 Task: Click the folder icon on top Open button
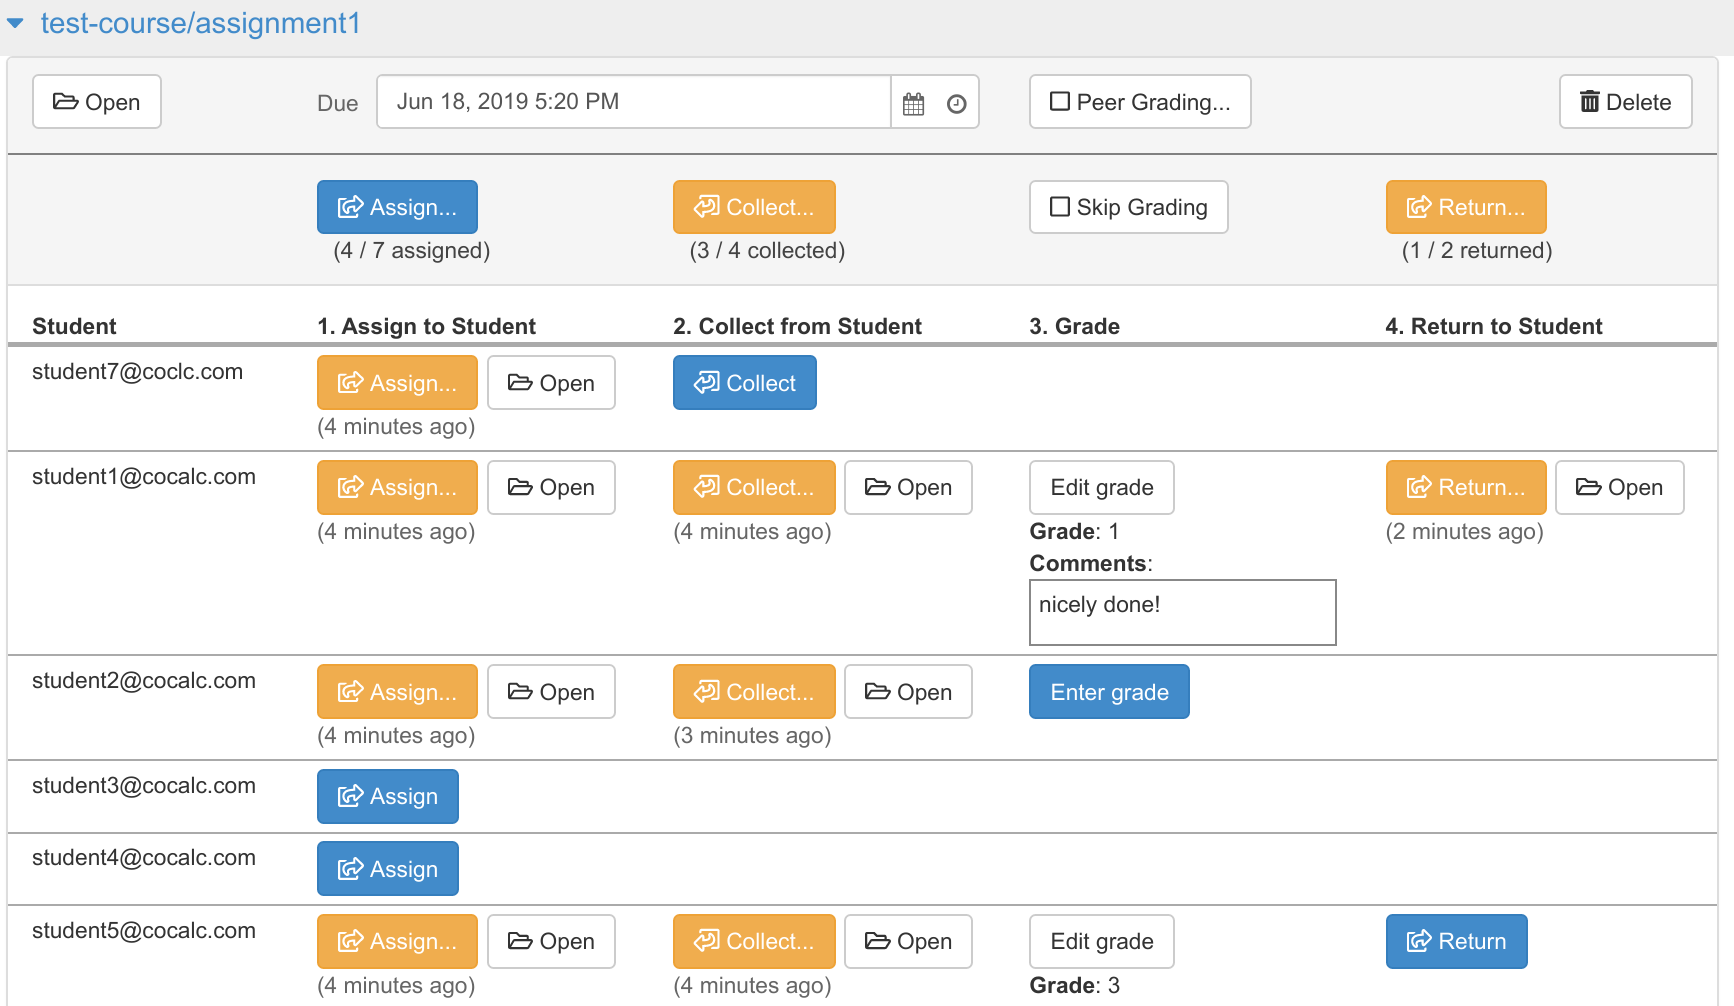pyautogui.click(x=66, y=101)
